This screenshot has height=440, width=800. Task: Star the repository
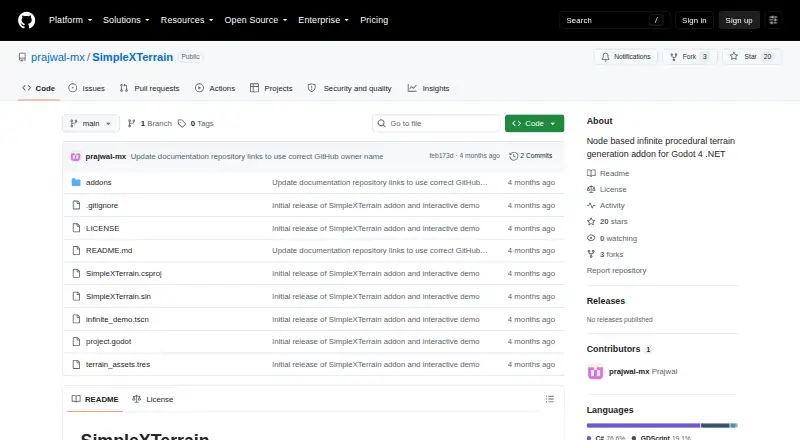tap(752, 57)
